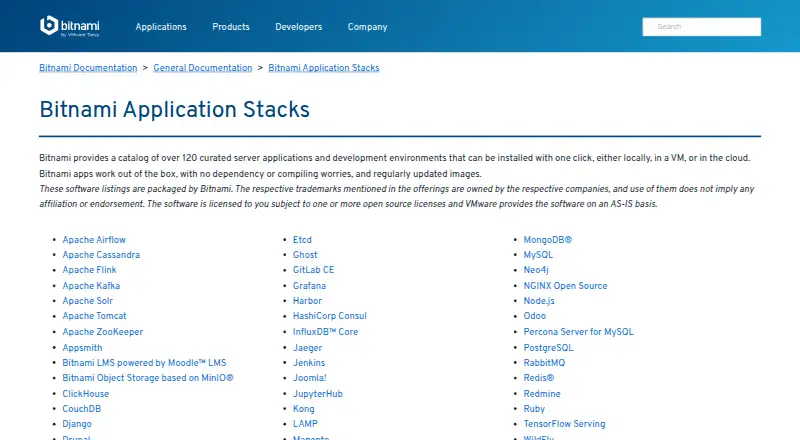The height and width of the screenshot is (440, 800).
Task: Open the InfluxDB Core link
Action: click(326, 332)
